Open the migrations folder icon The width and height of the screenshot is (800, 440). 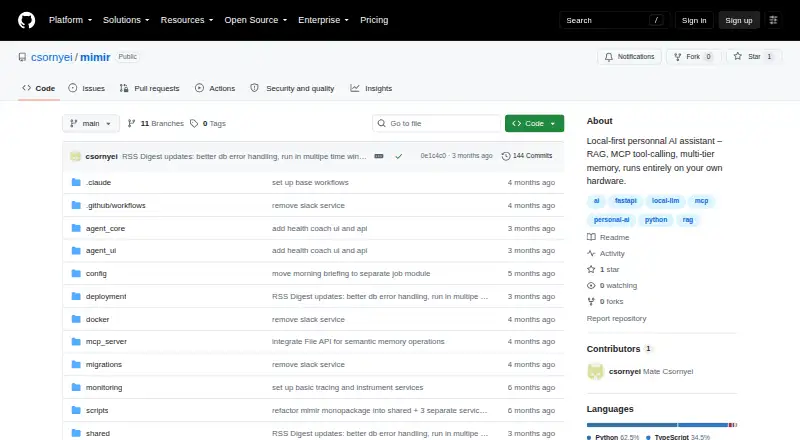pyautogui.click(x=76, y=364)
